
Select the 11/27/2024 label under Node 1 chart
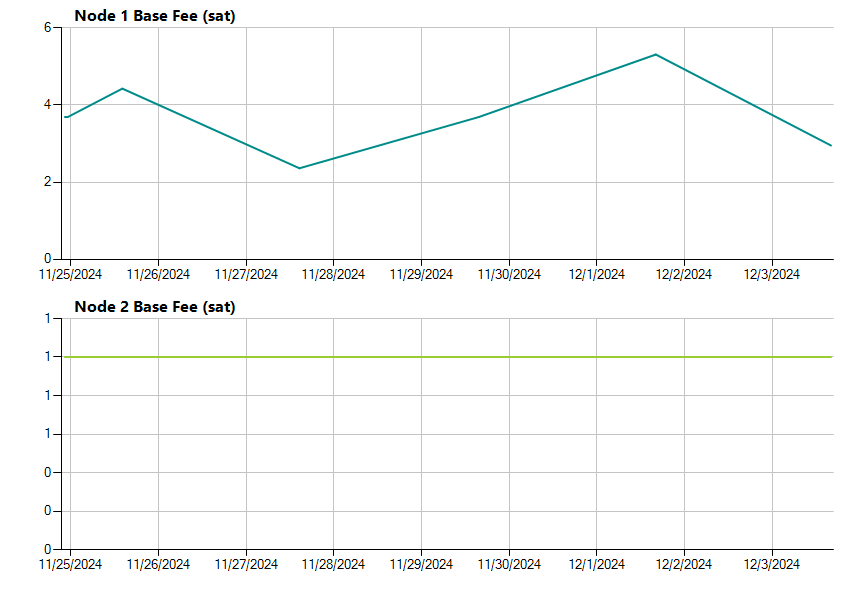click(x=246, y=274)
